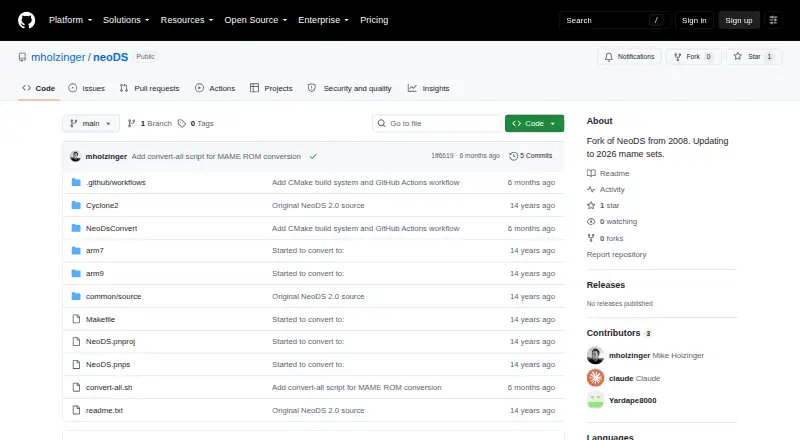
Task: Open the green Code dropdown button
Action: click(x=534, y=124)
